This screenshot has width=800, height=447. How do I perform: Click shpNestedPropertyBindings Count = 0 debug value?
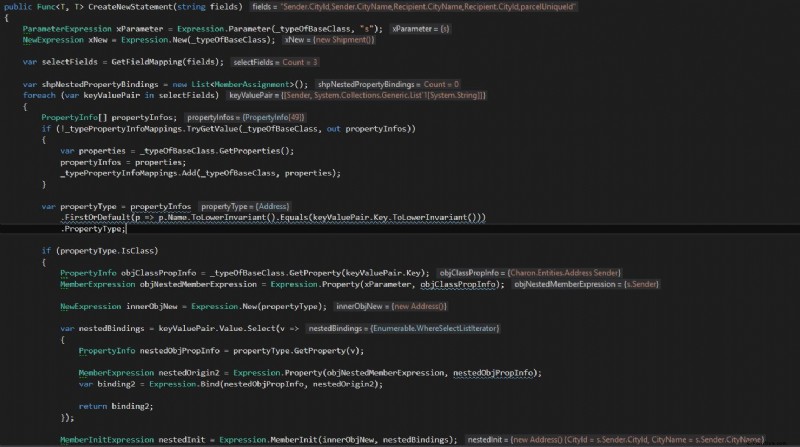(388, 85)
